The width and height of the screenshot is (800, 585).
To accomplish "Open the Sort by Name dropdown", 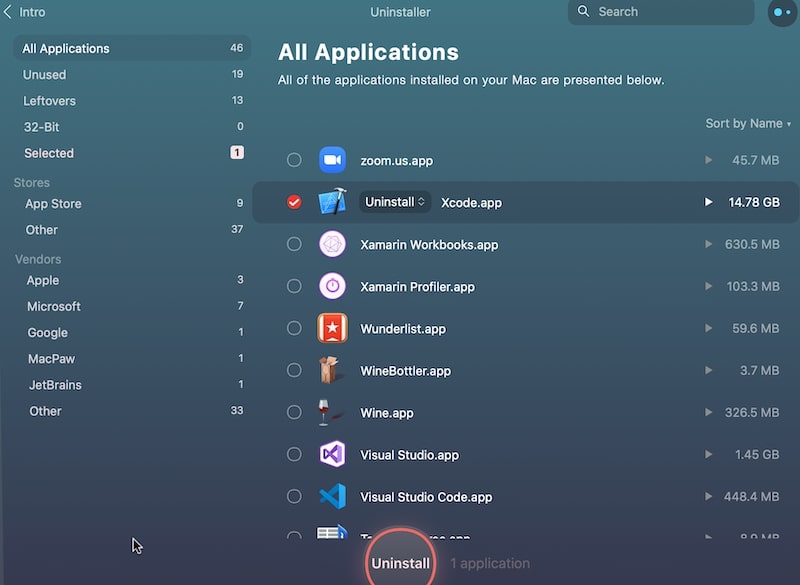I will [x=748, y=123].
